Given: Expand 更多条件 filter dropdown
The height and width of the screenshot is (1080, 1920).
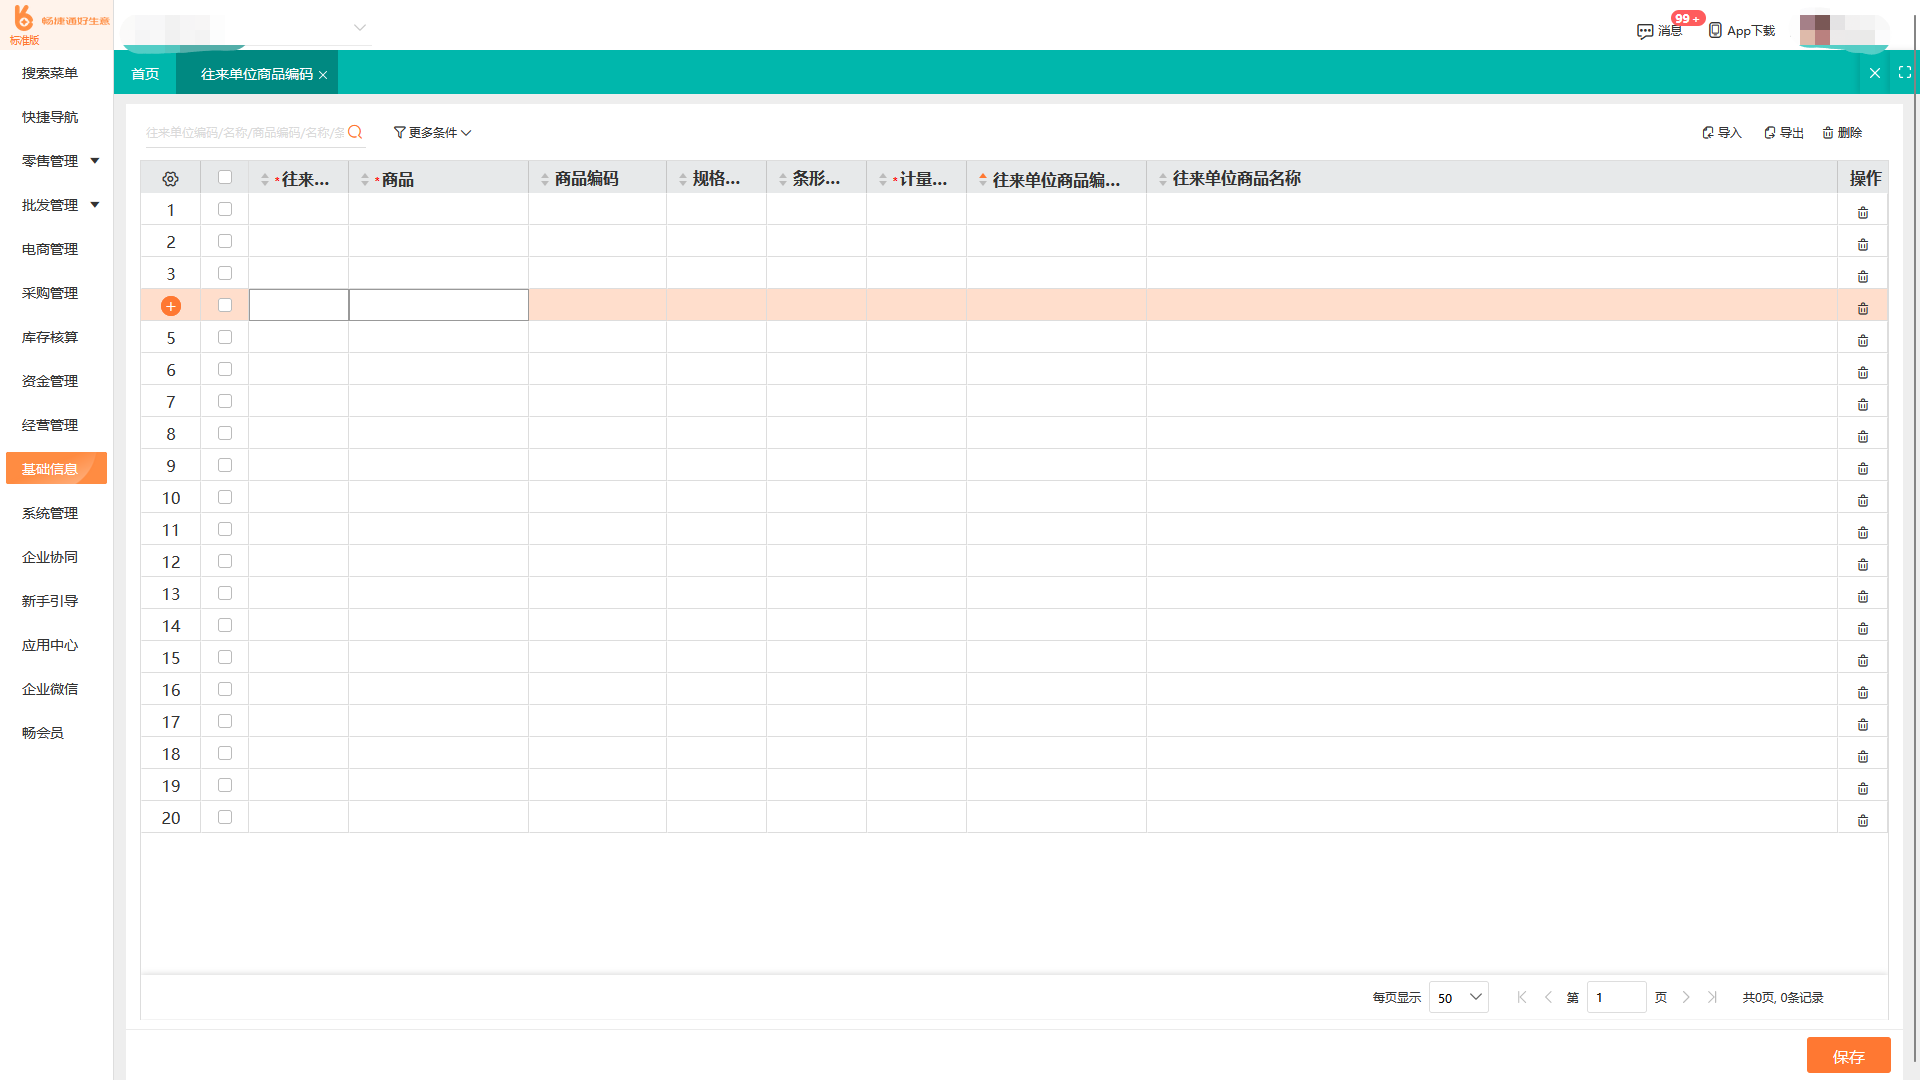Looking at the screenshot, I should click(431, 132).
